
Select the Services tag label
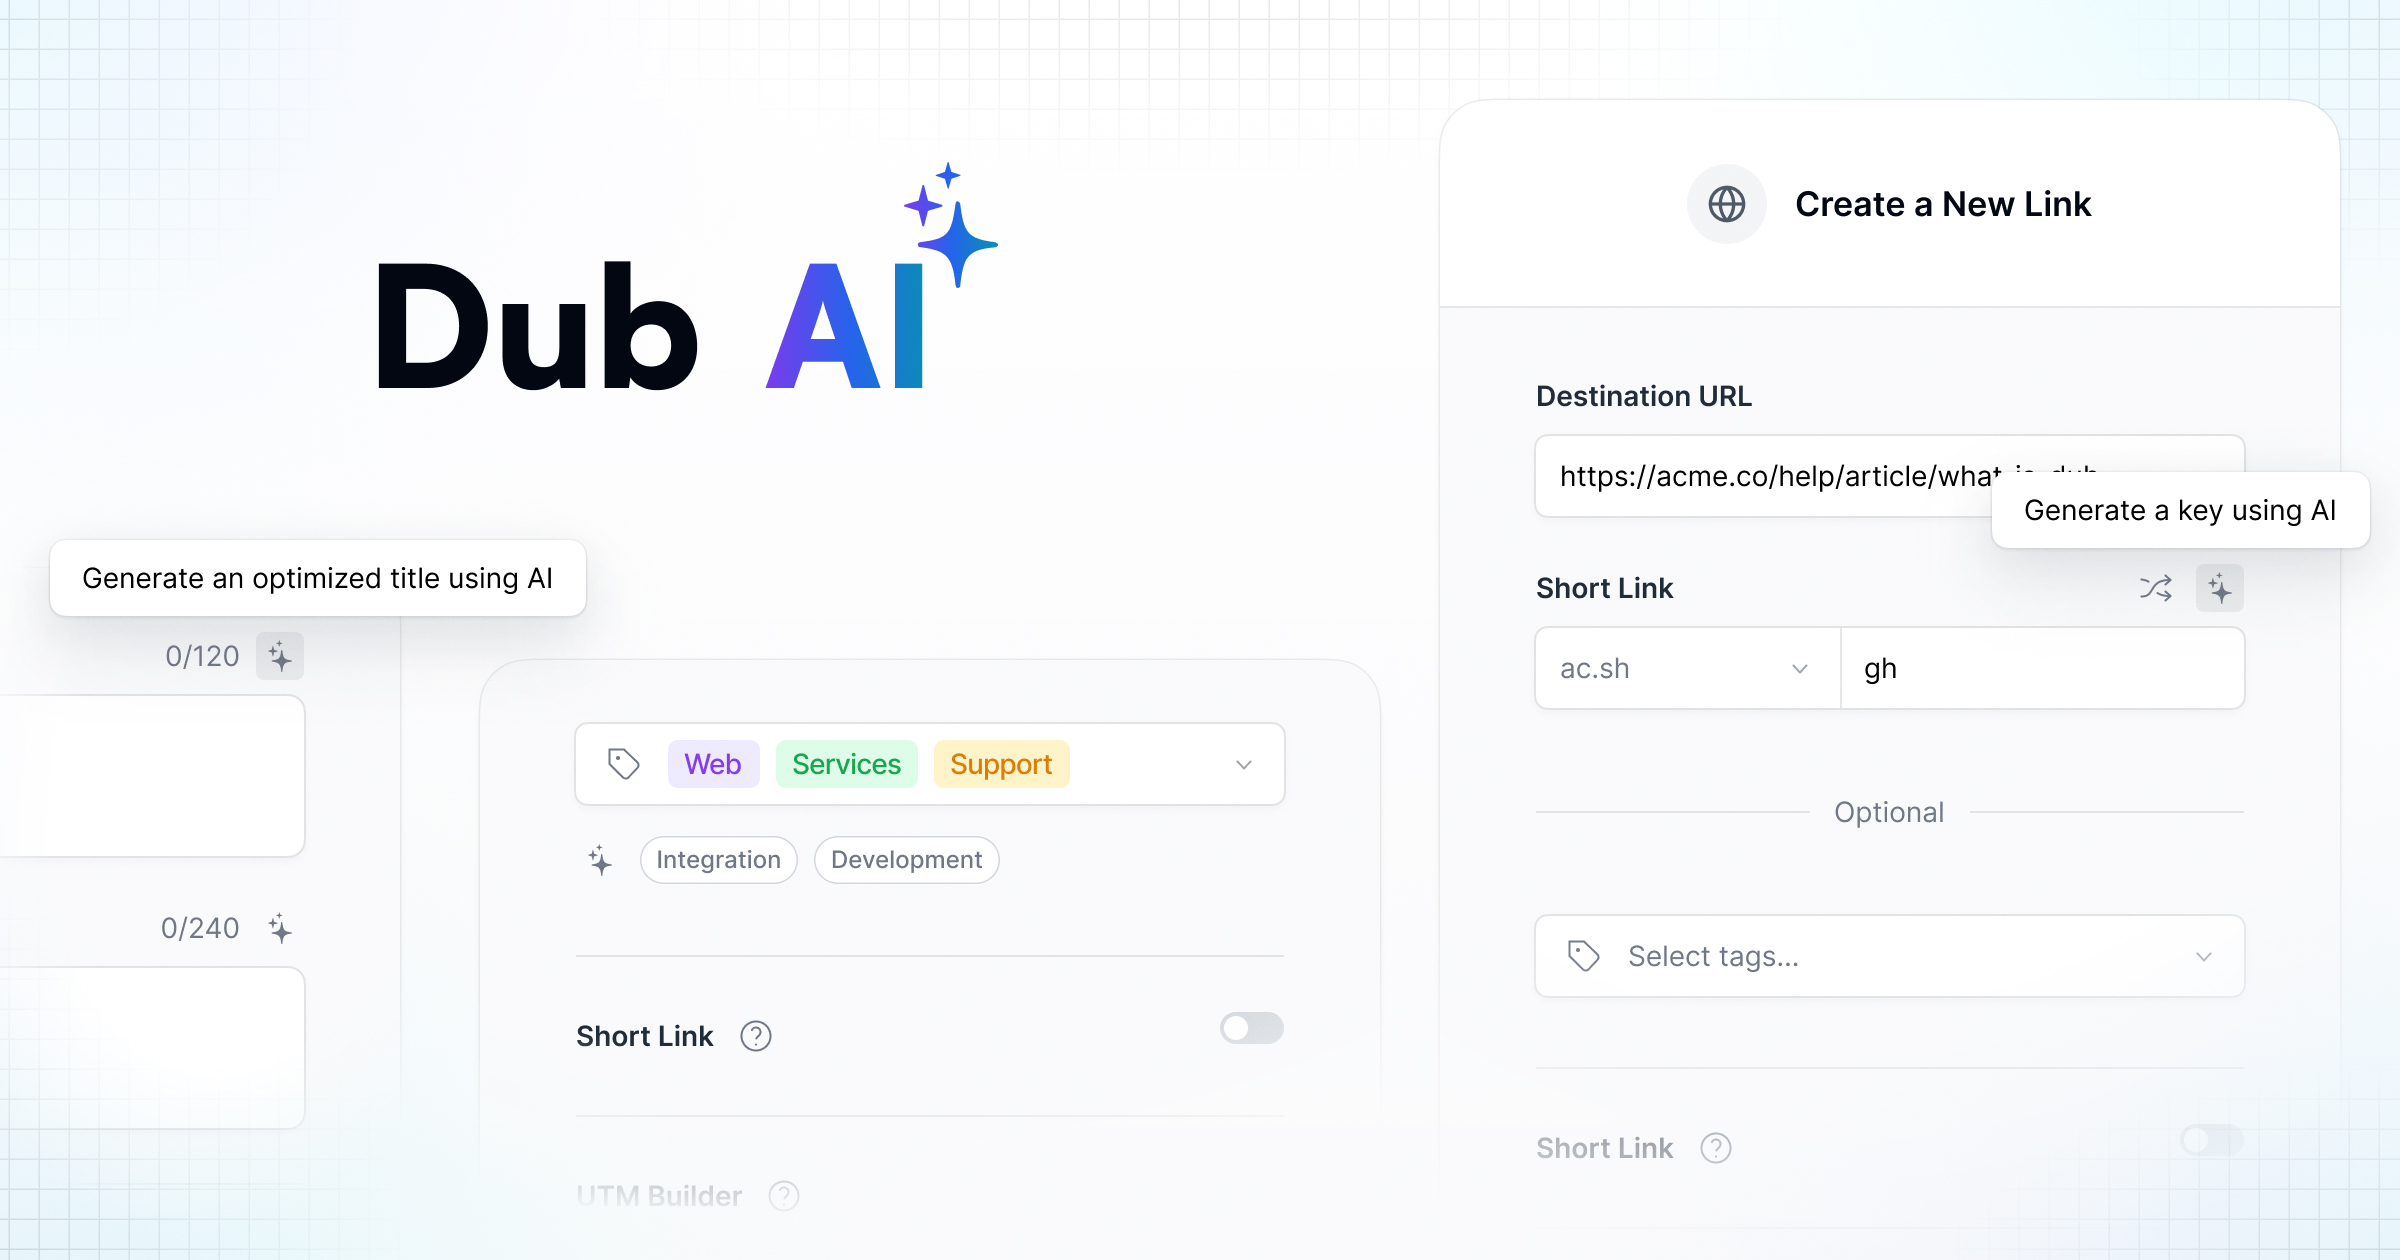[x=846, y=763]
